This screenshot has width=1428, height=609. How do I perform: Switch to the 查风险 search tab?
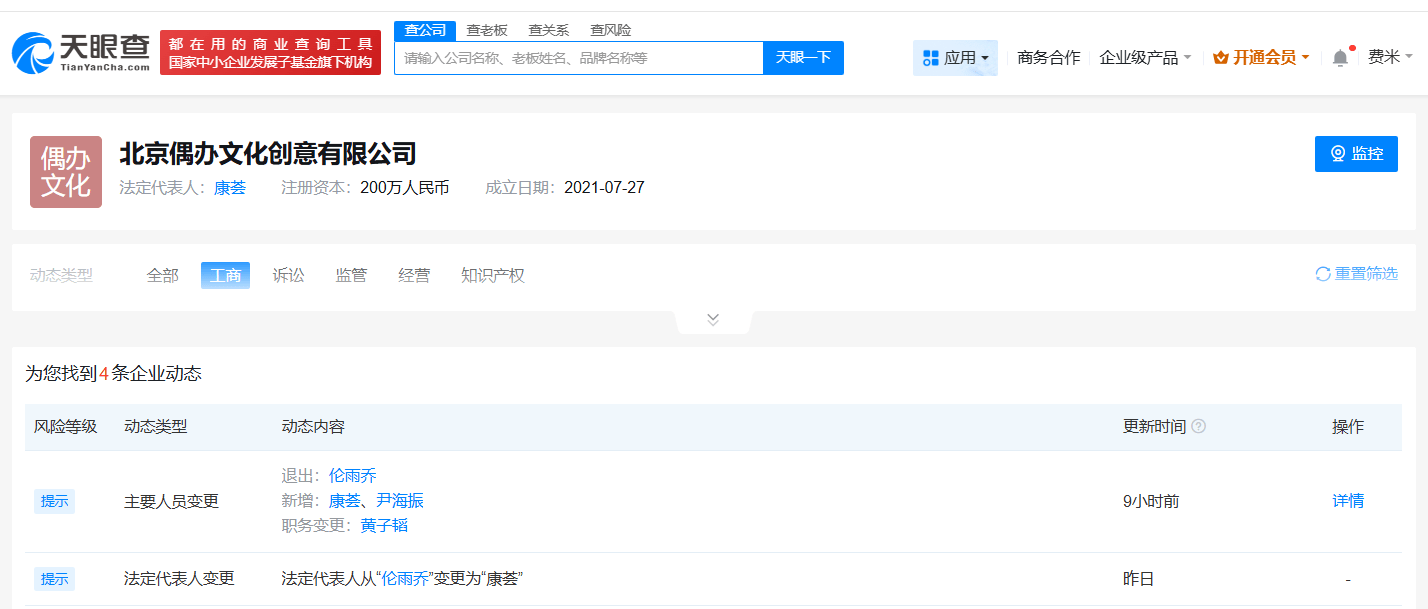(610, 30)
